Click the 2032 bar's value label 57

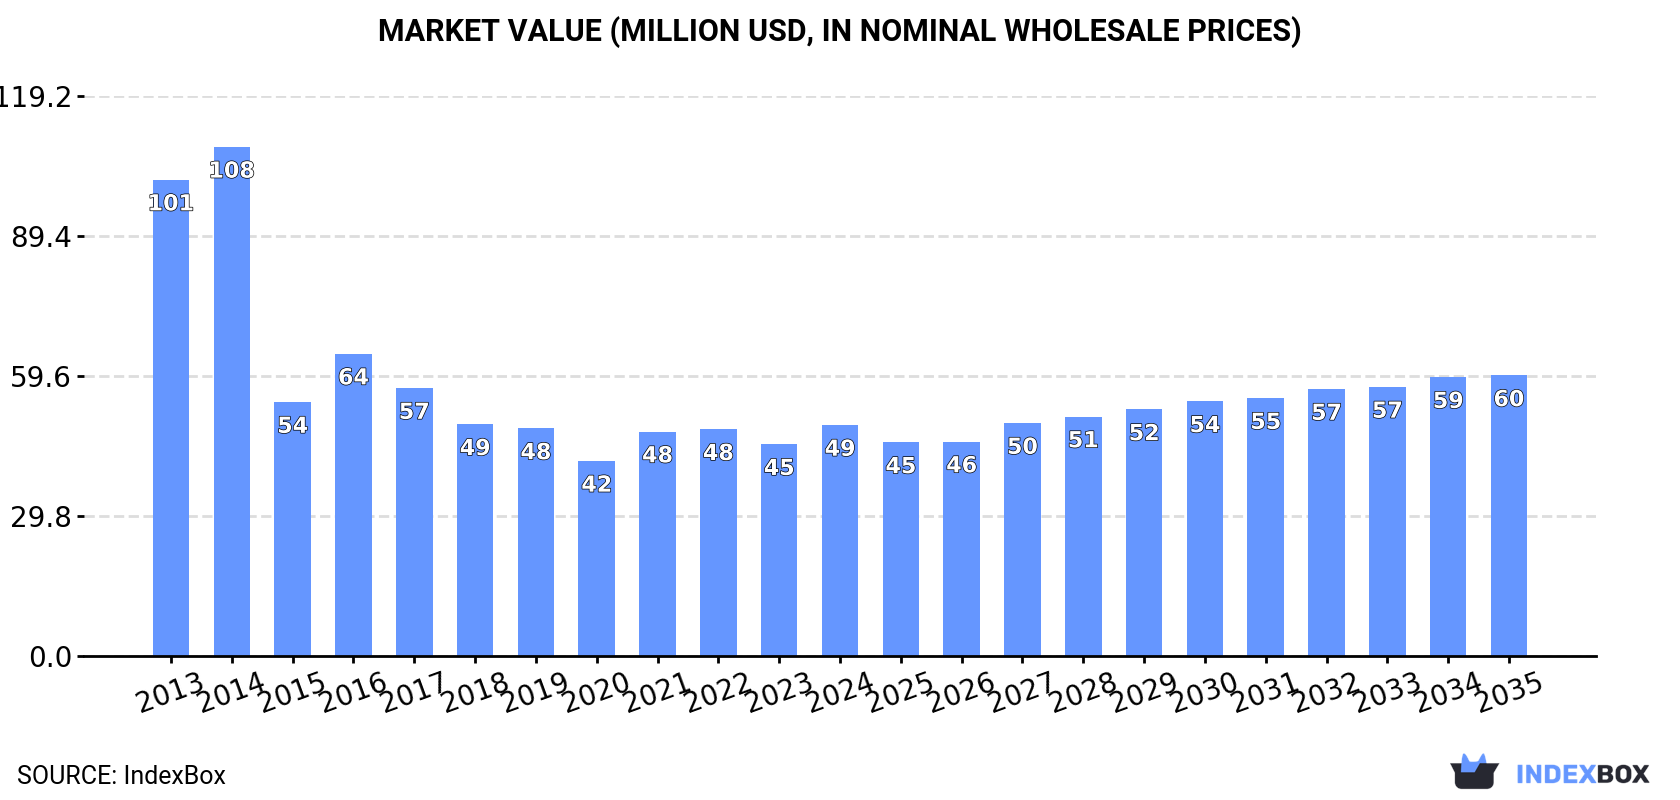click(1326, 412)
